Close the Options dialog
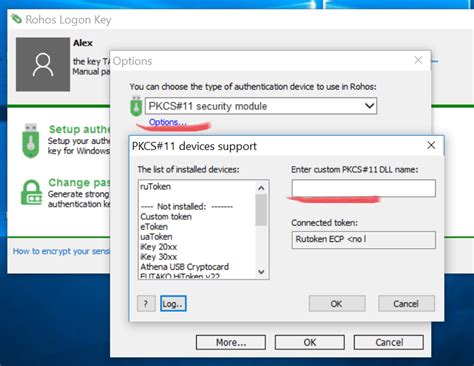Image resolution: width=474 pixels, height=366 pixels. pyautogui.click(x=418, y=60)
